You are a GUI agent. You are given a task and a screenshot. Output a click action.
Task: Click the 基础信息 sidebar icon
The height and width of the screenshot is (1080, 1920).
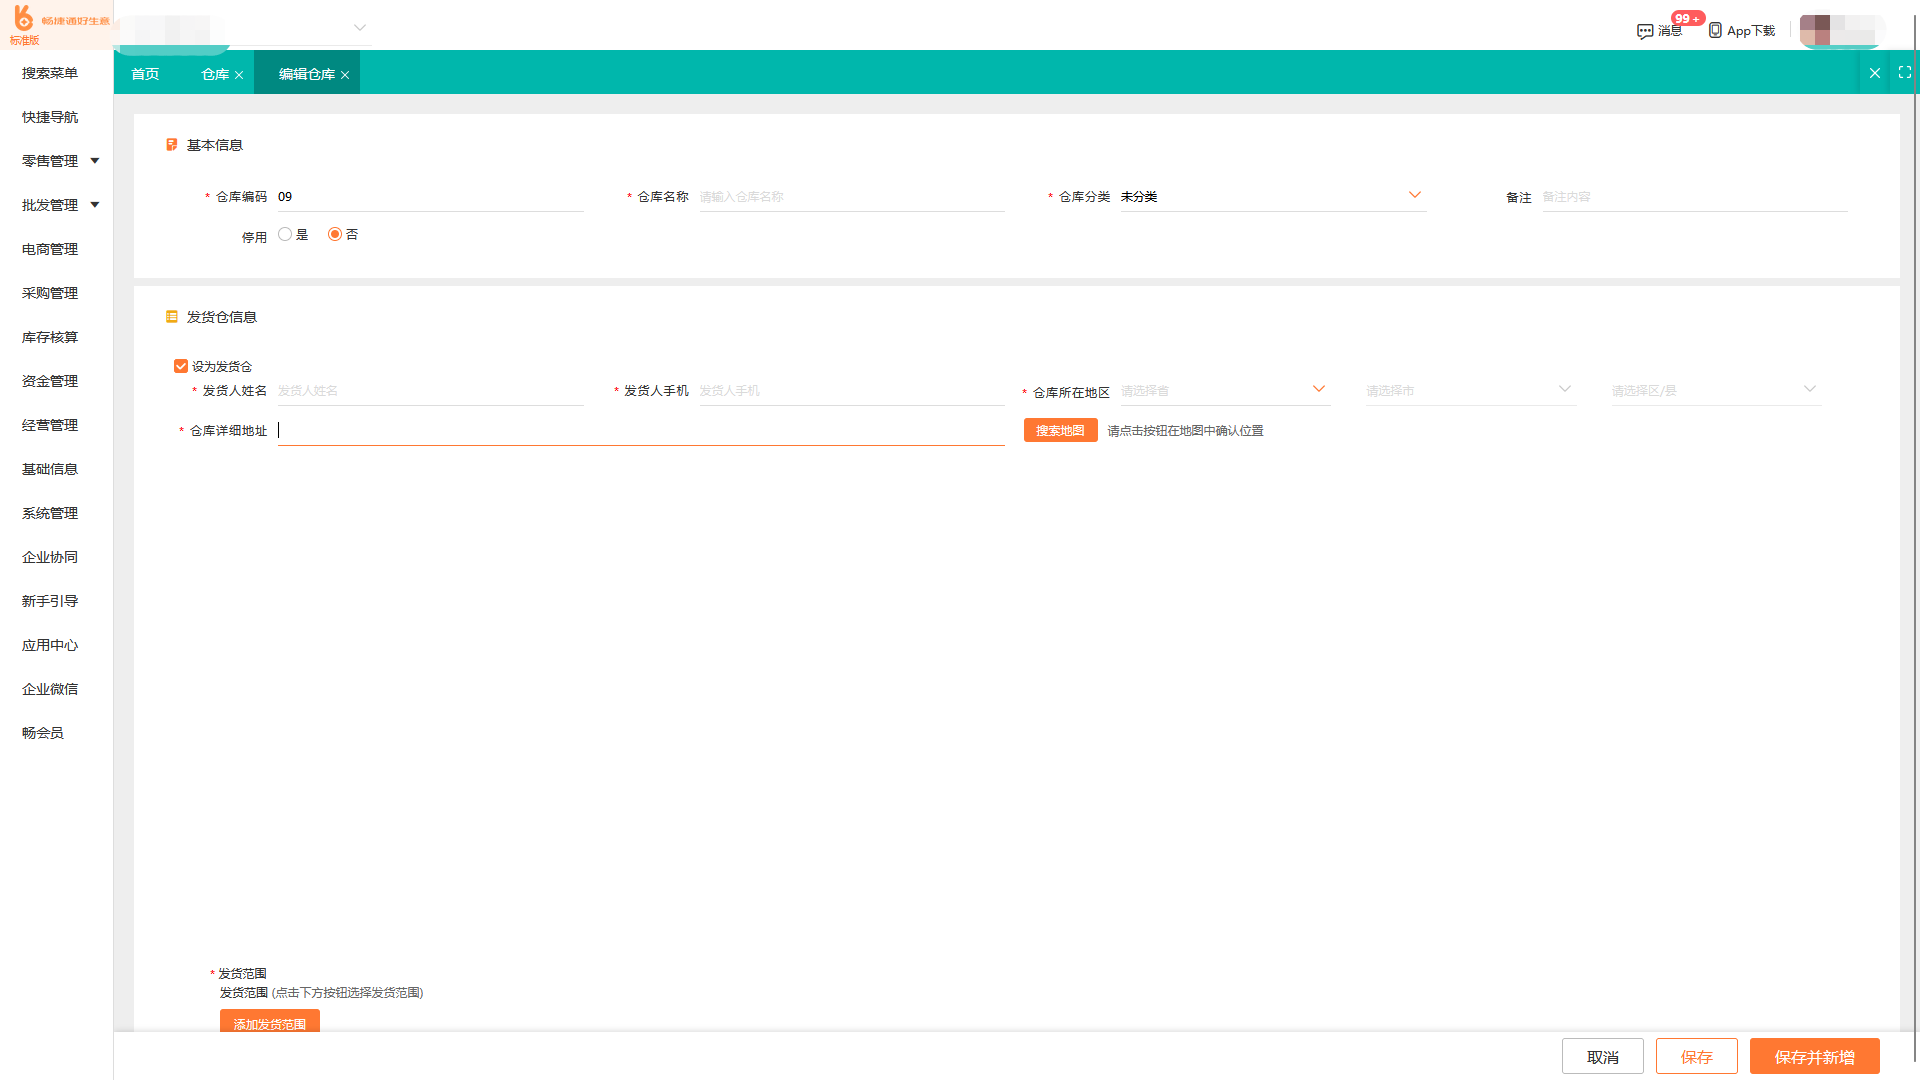click(50, 468)
